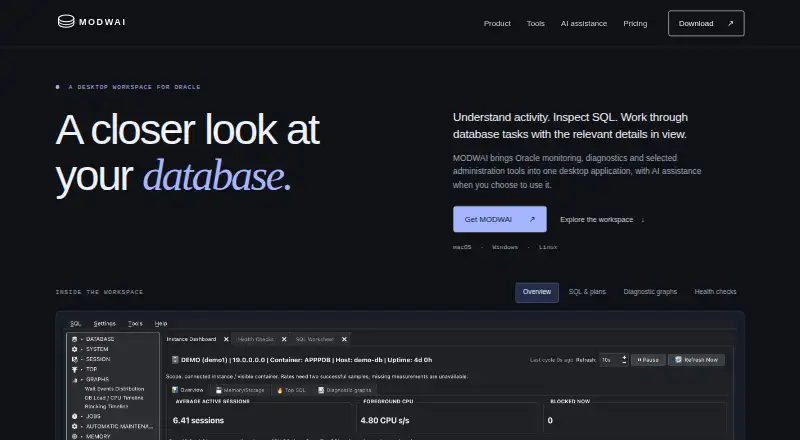
Task: Click the DATABASE node icon in the tree
Action: [74, 339]
